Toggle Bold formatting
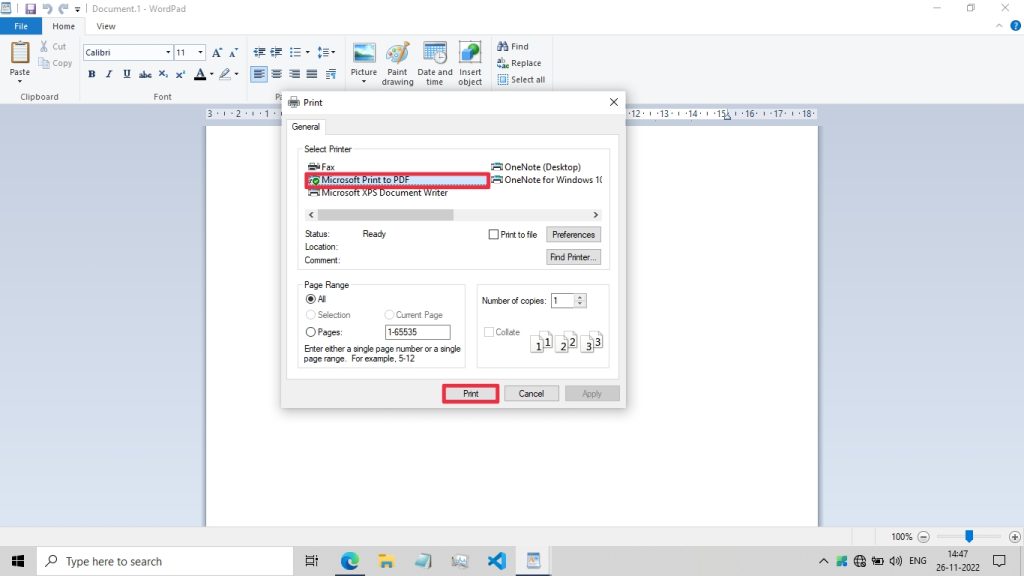The width and height of the screenshot is (1024, 576). (91, 74)
